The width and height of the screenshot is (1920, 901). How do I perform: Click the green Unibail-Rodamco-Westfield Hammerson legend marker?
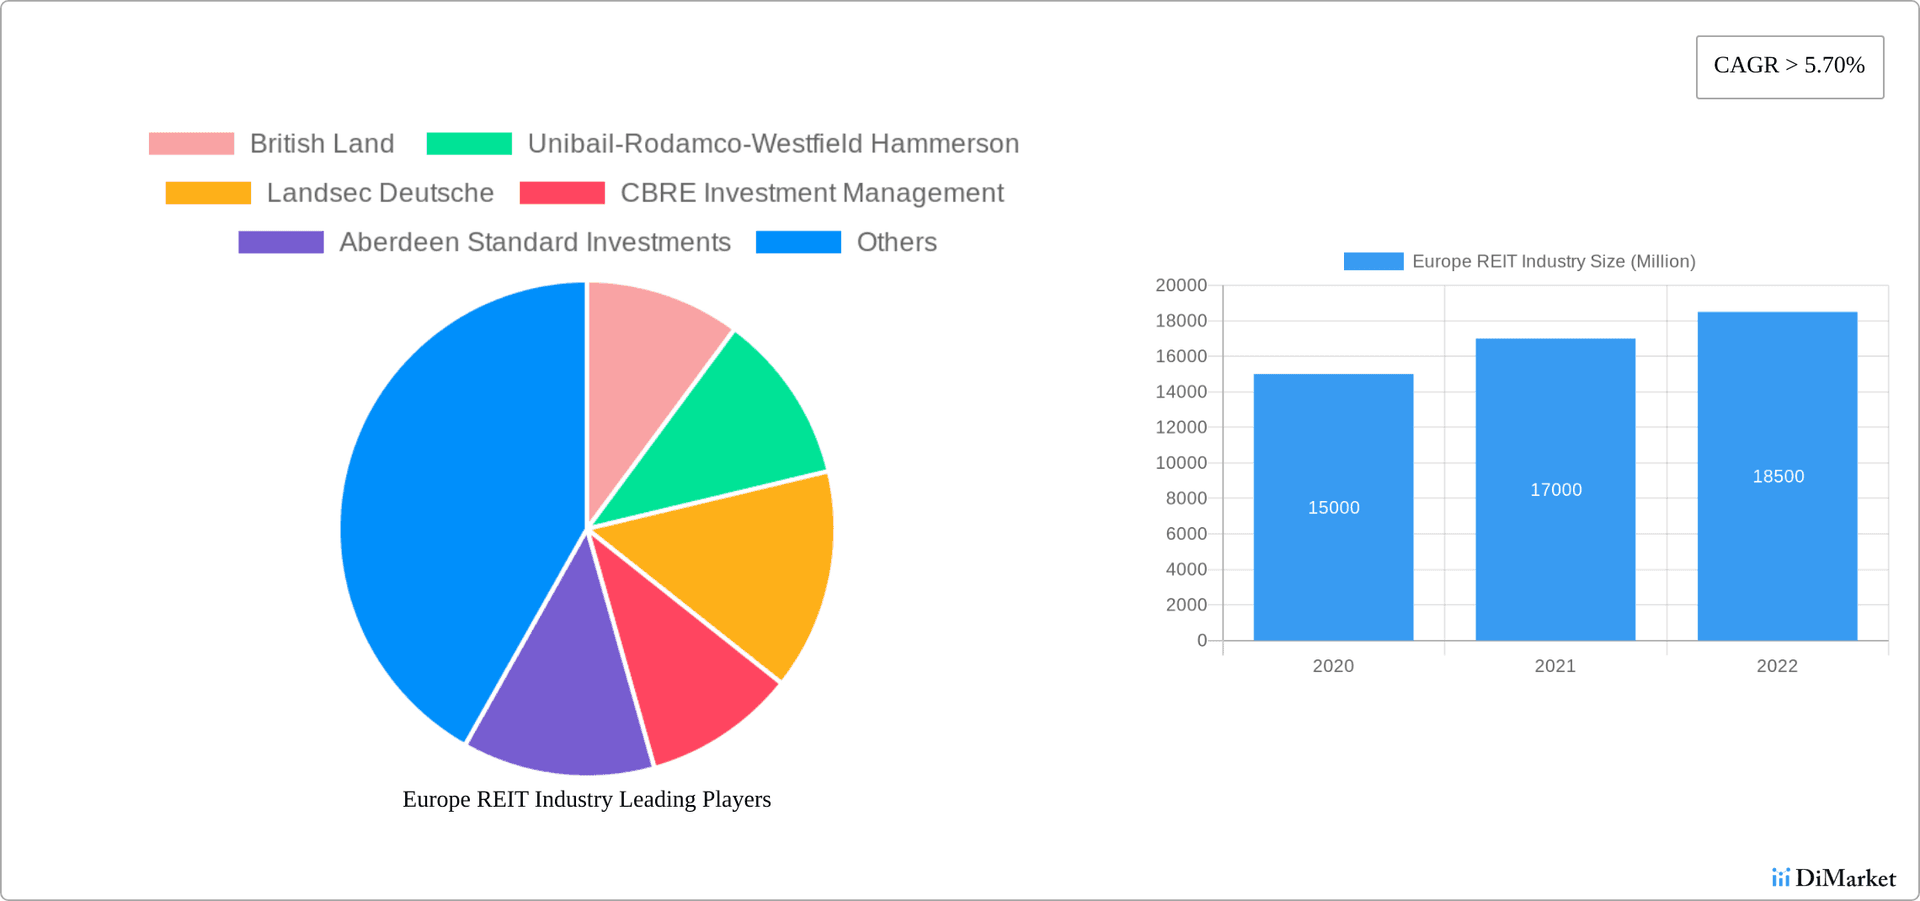click(466, 143)
